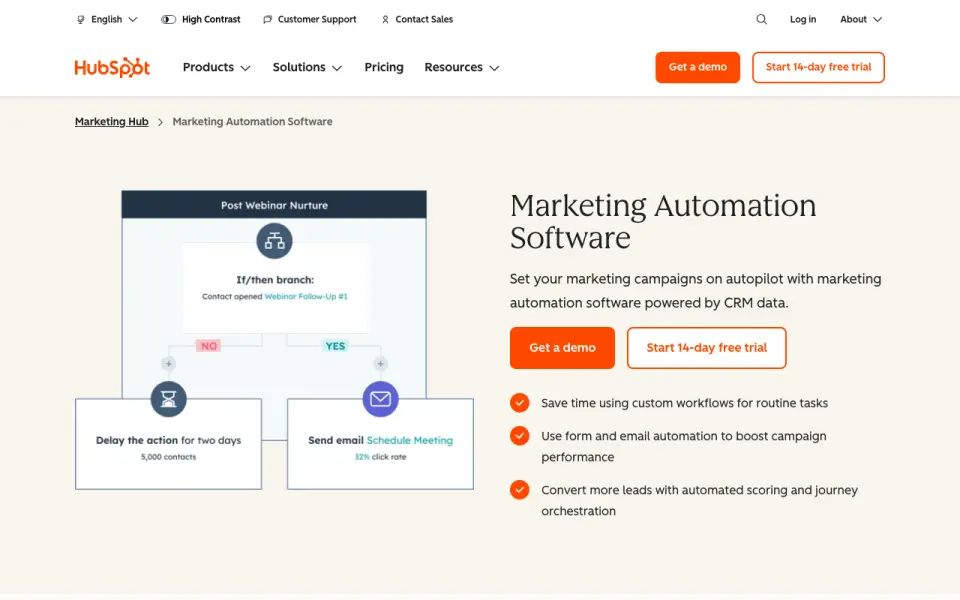Click the '32% click rate' text
Viewport: 960px width, 600px height.
[380, 457]
